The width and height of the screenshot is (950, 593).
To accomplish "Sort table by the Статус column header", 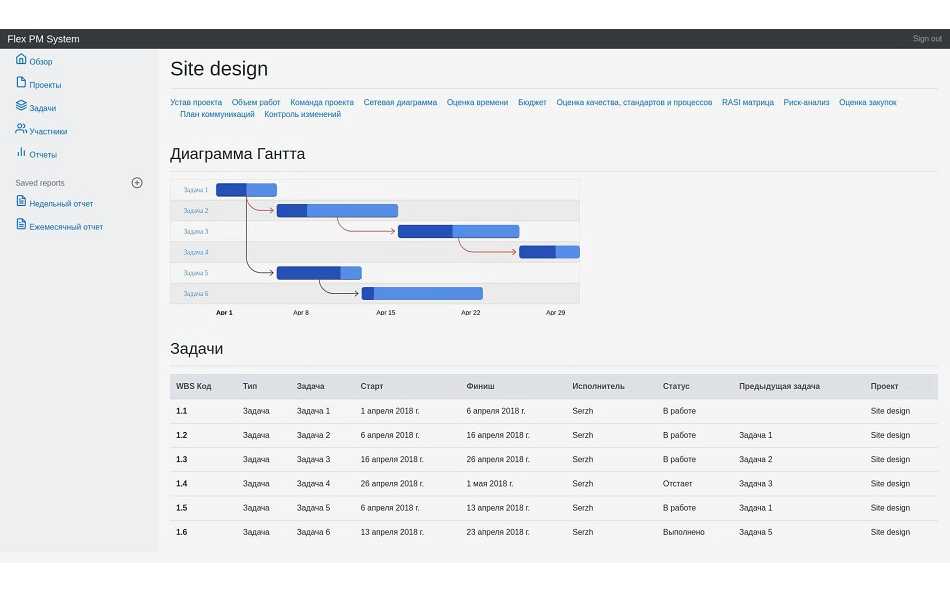I will 676,386.
